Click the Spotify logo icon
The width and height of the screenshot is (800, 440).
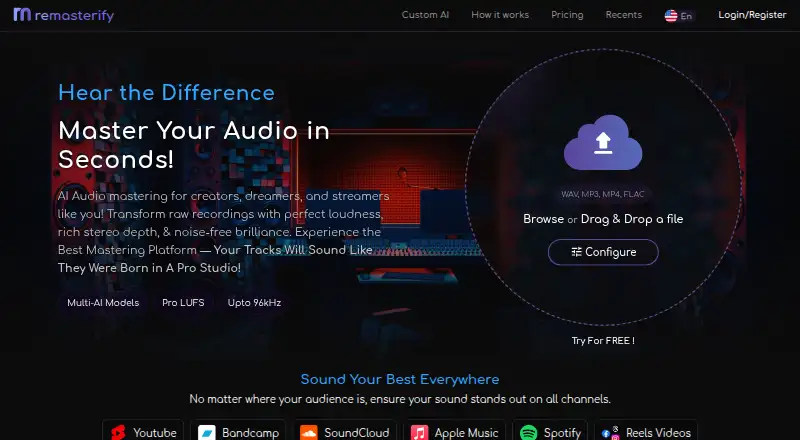529,433
